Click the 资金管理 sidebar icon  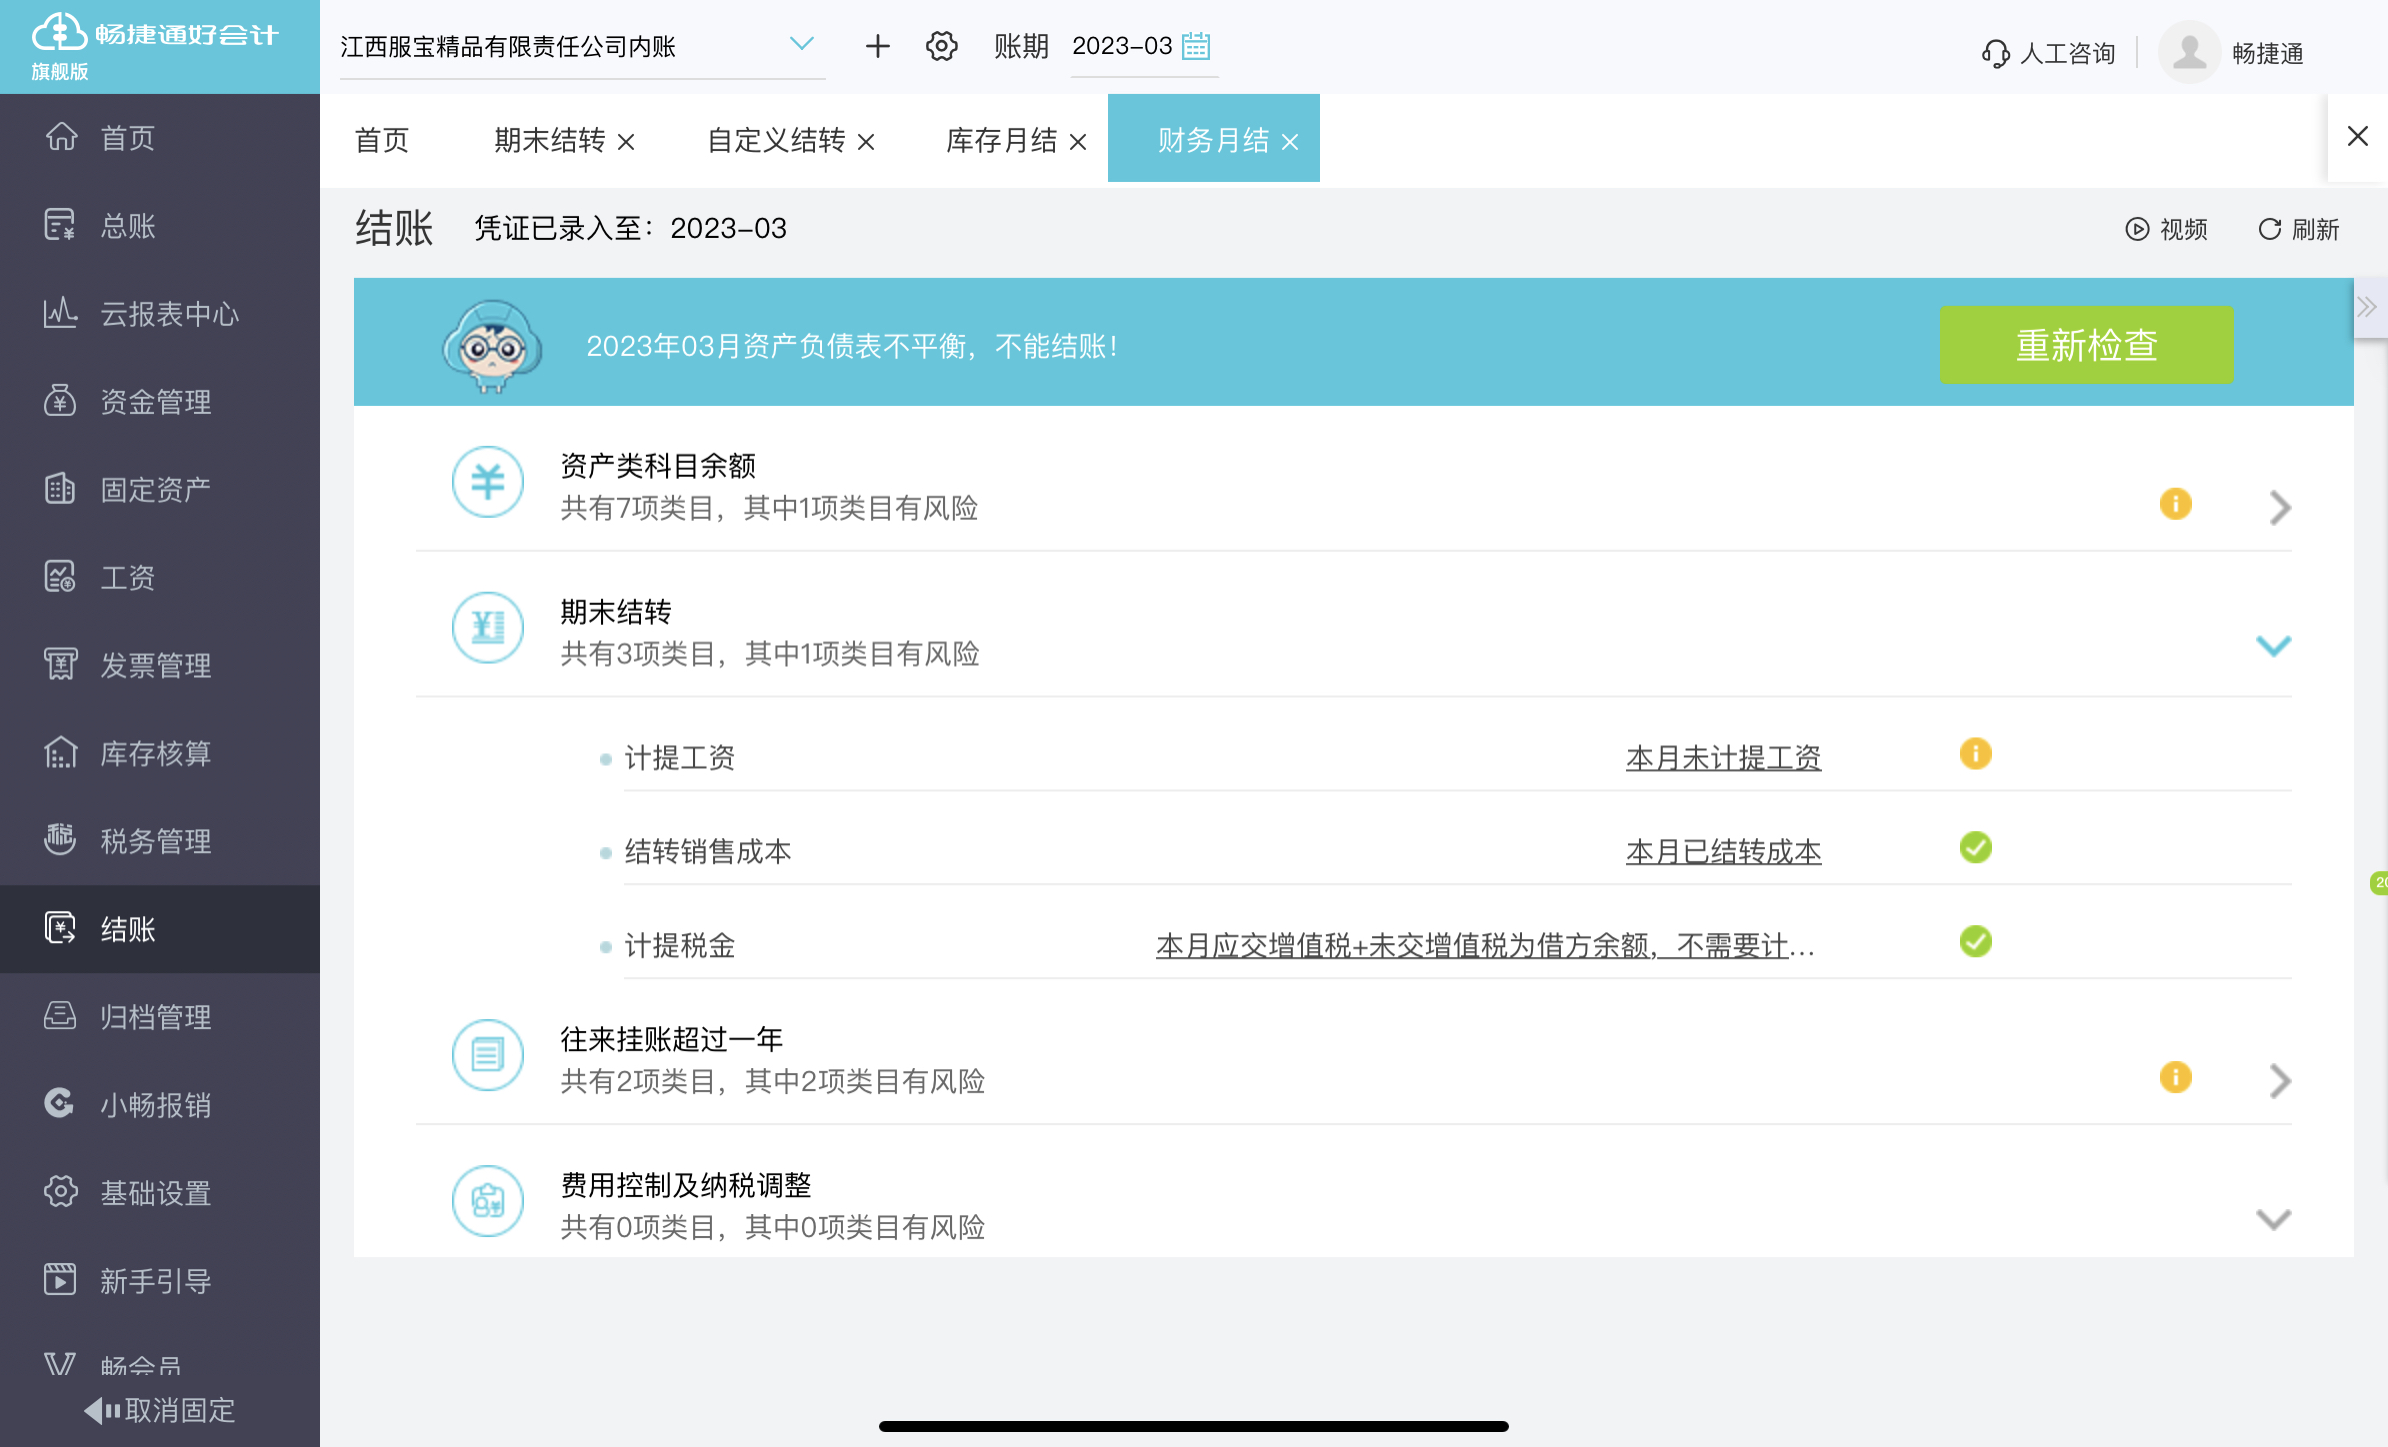pyautogui.click(x=60, y=401)
